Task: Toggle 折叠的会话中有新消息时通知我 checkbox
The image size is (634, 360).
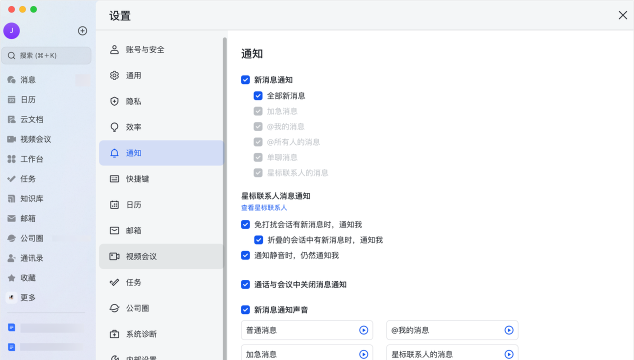Action: (x=259, y=240)
